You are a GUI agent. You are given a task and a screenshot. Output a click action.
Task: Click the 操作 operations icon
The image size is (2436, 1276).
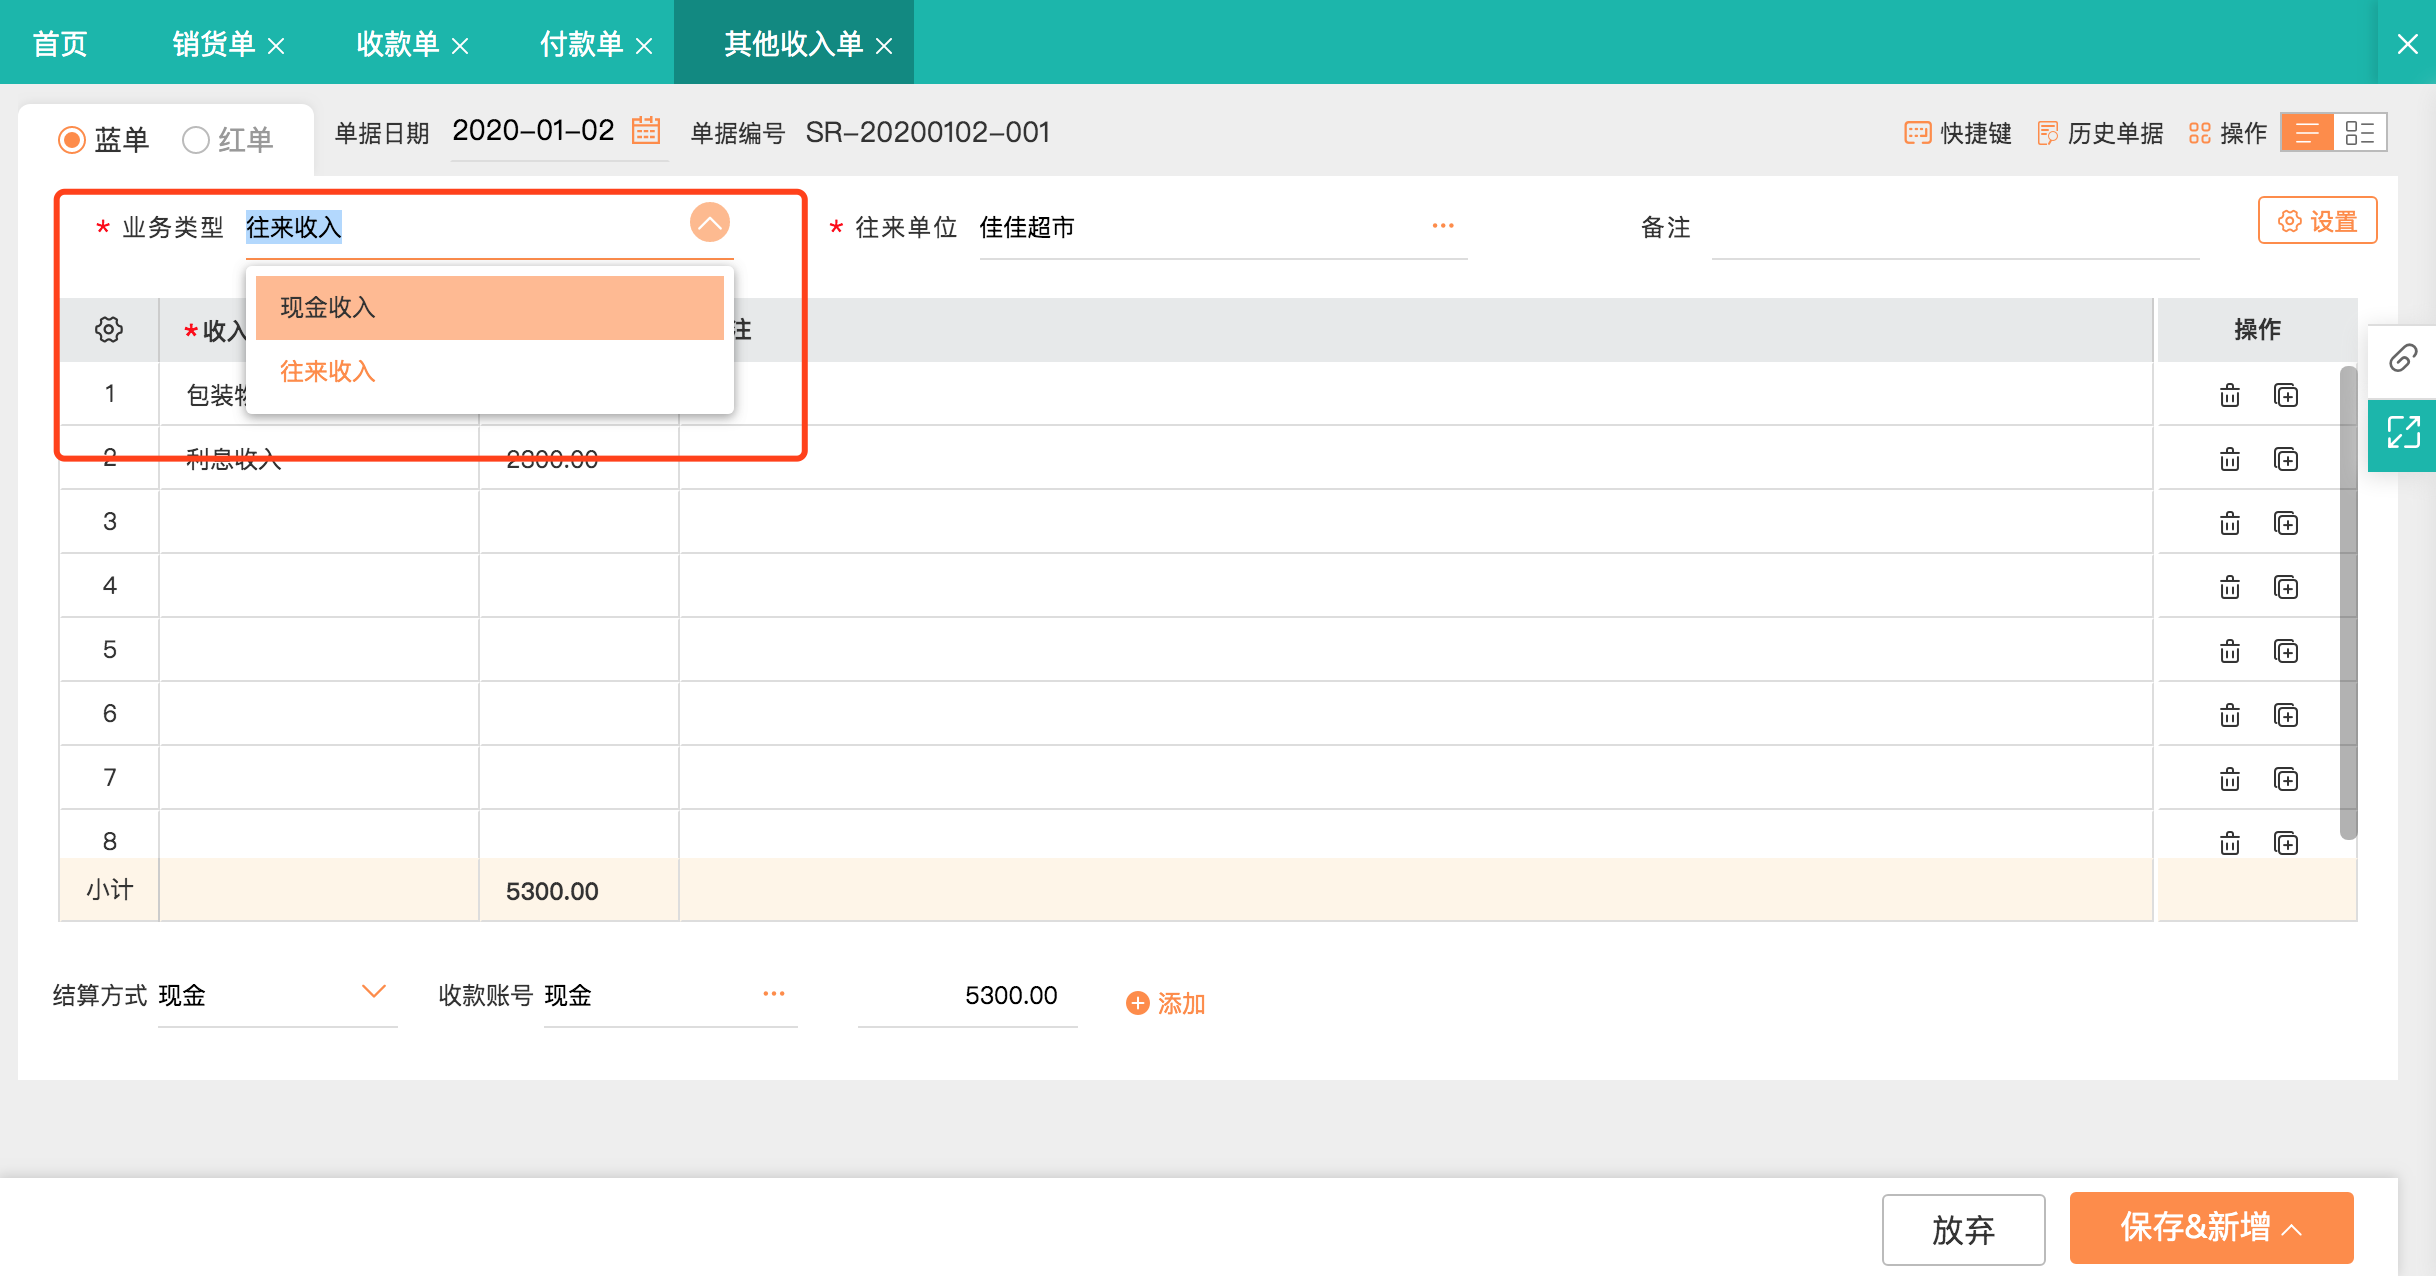tap(2199, 134)
